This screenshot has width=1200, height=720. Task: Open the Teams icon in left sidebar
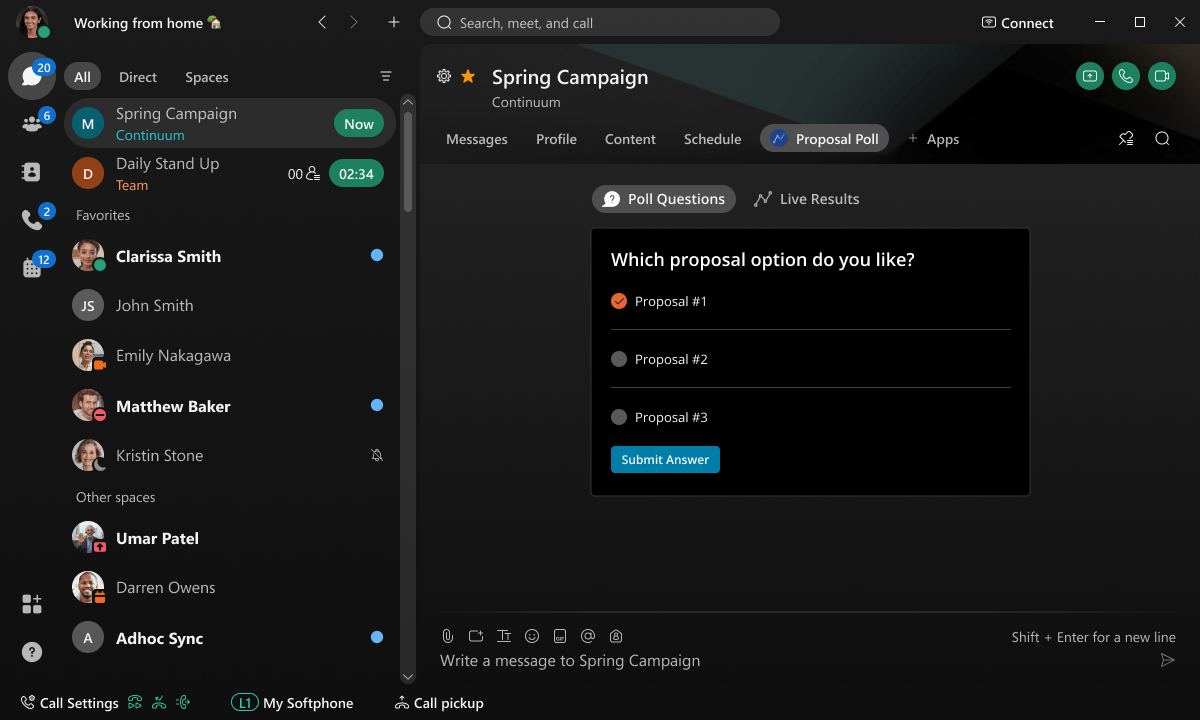32,124
